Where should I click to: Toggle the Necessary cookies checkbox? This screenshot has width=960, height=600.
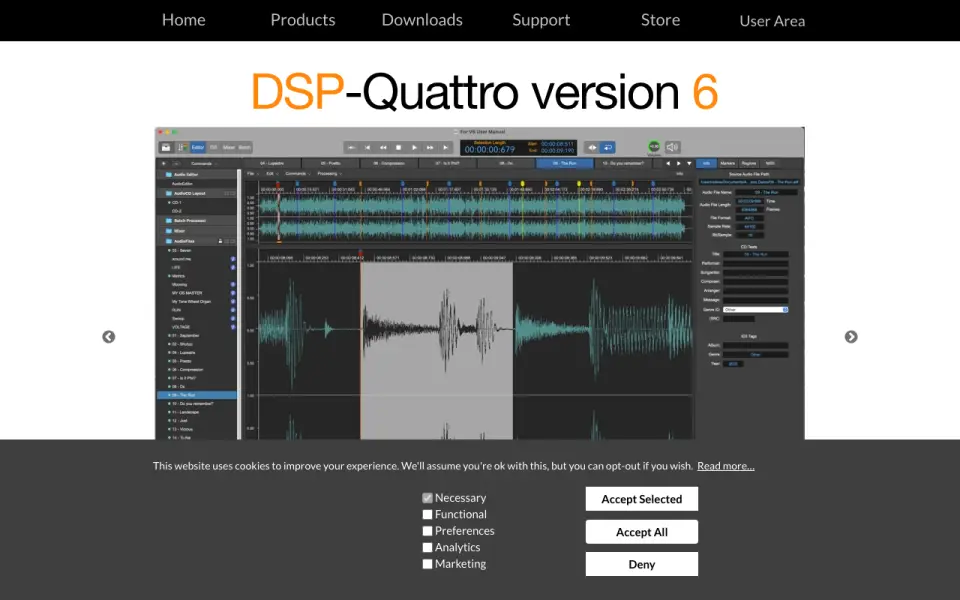point(427,498)
